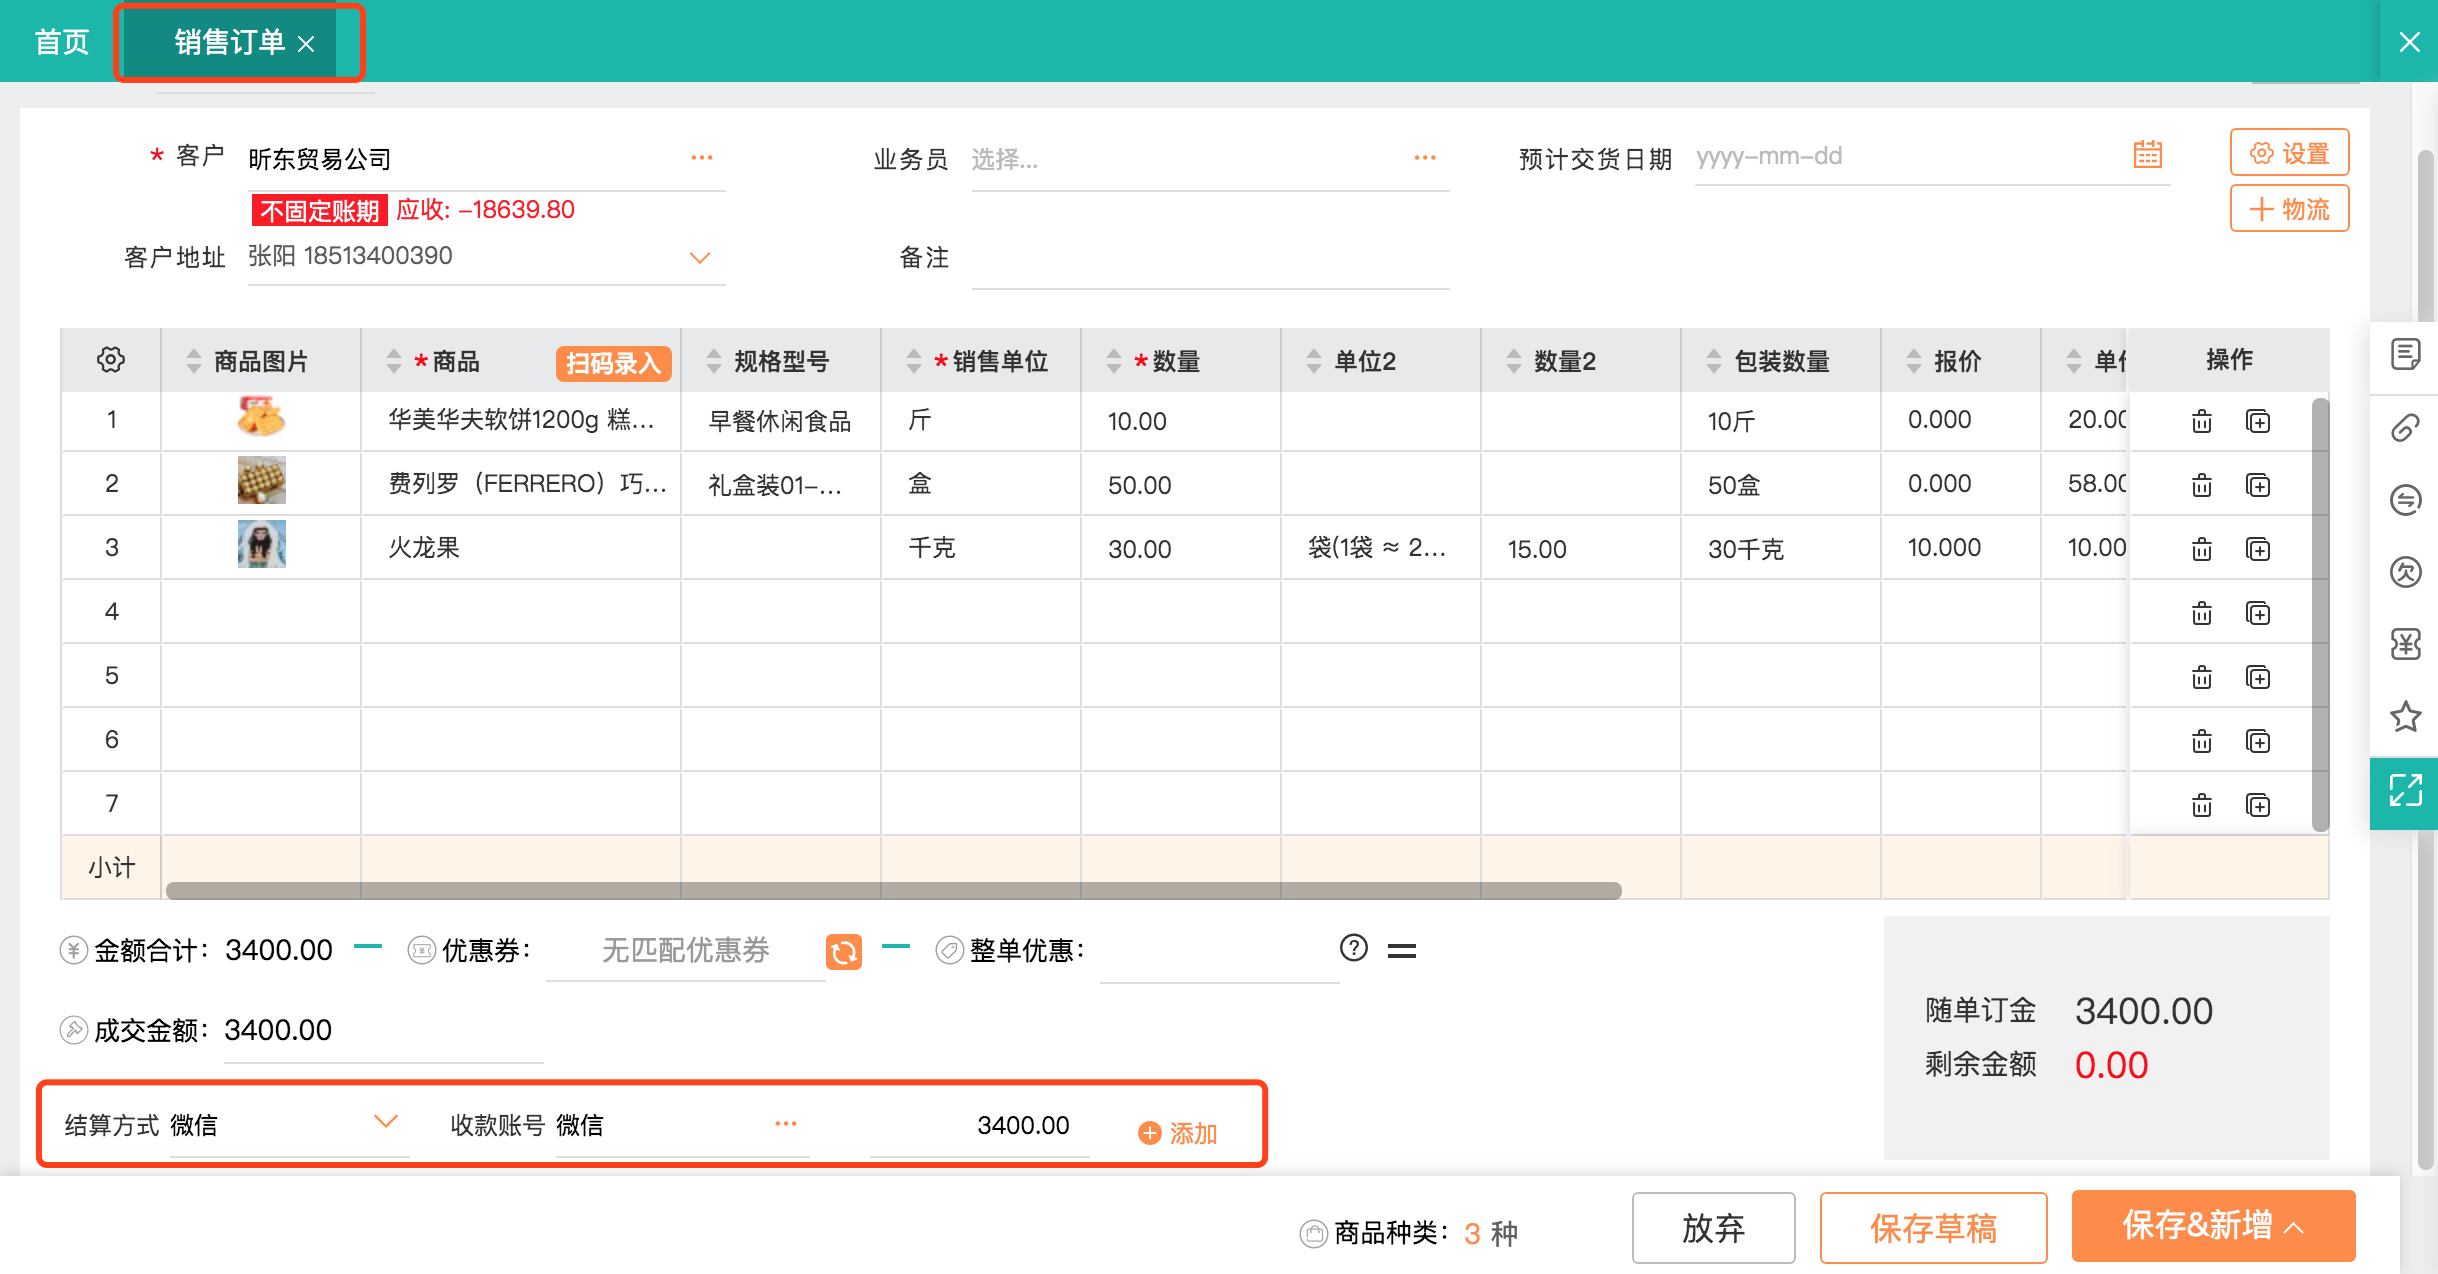Click the 添加 payment method button
The image size is (2438, 1274).
point(1179,1127)
